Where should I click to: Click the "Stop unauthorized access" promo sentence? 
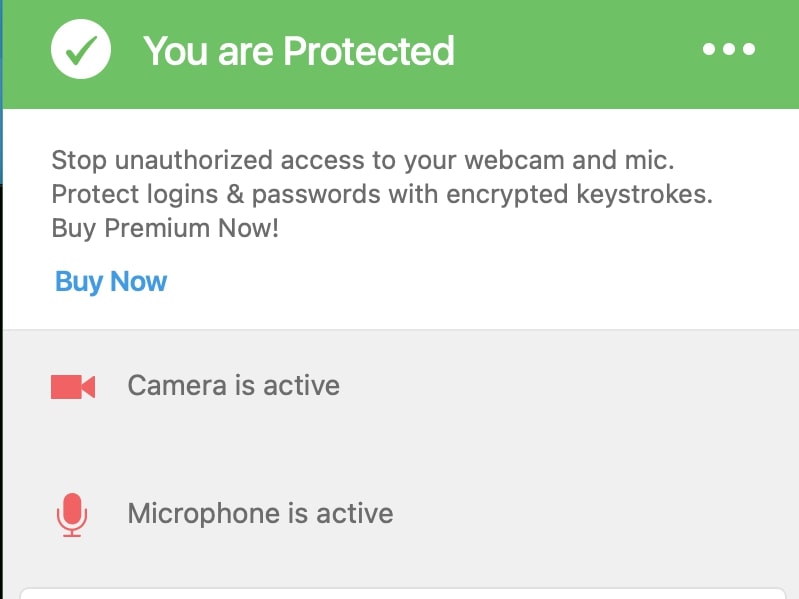tap(363, 160)
